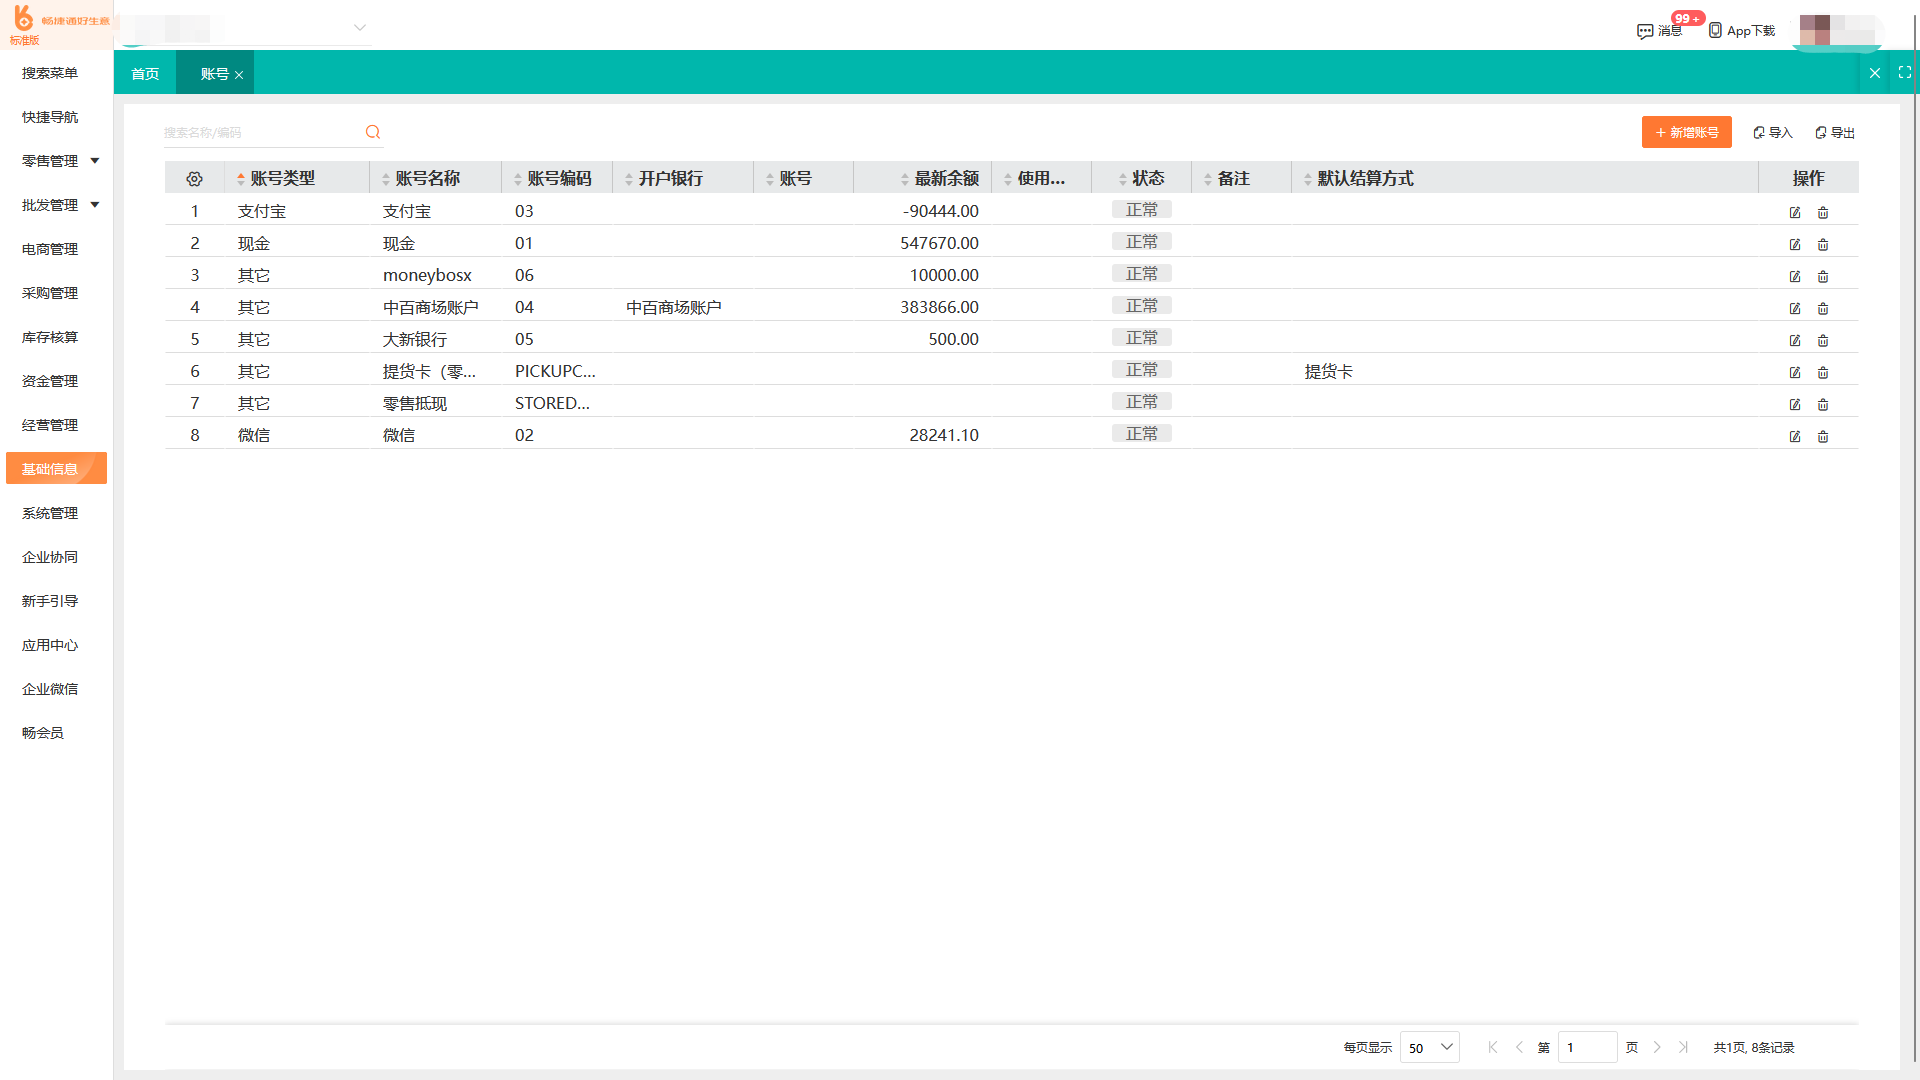Navigate to next page using right arrow
Image resolution: width=1920 pixels, height=1080 pixels.
1659,1047
